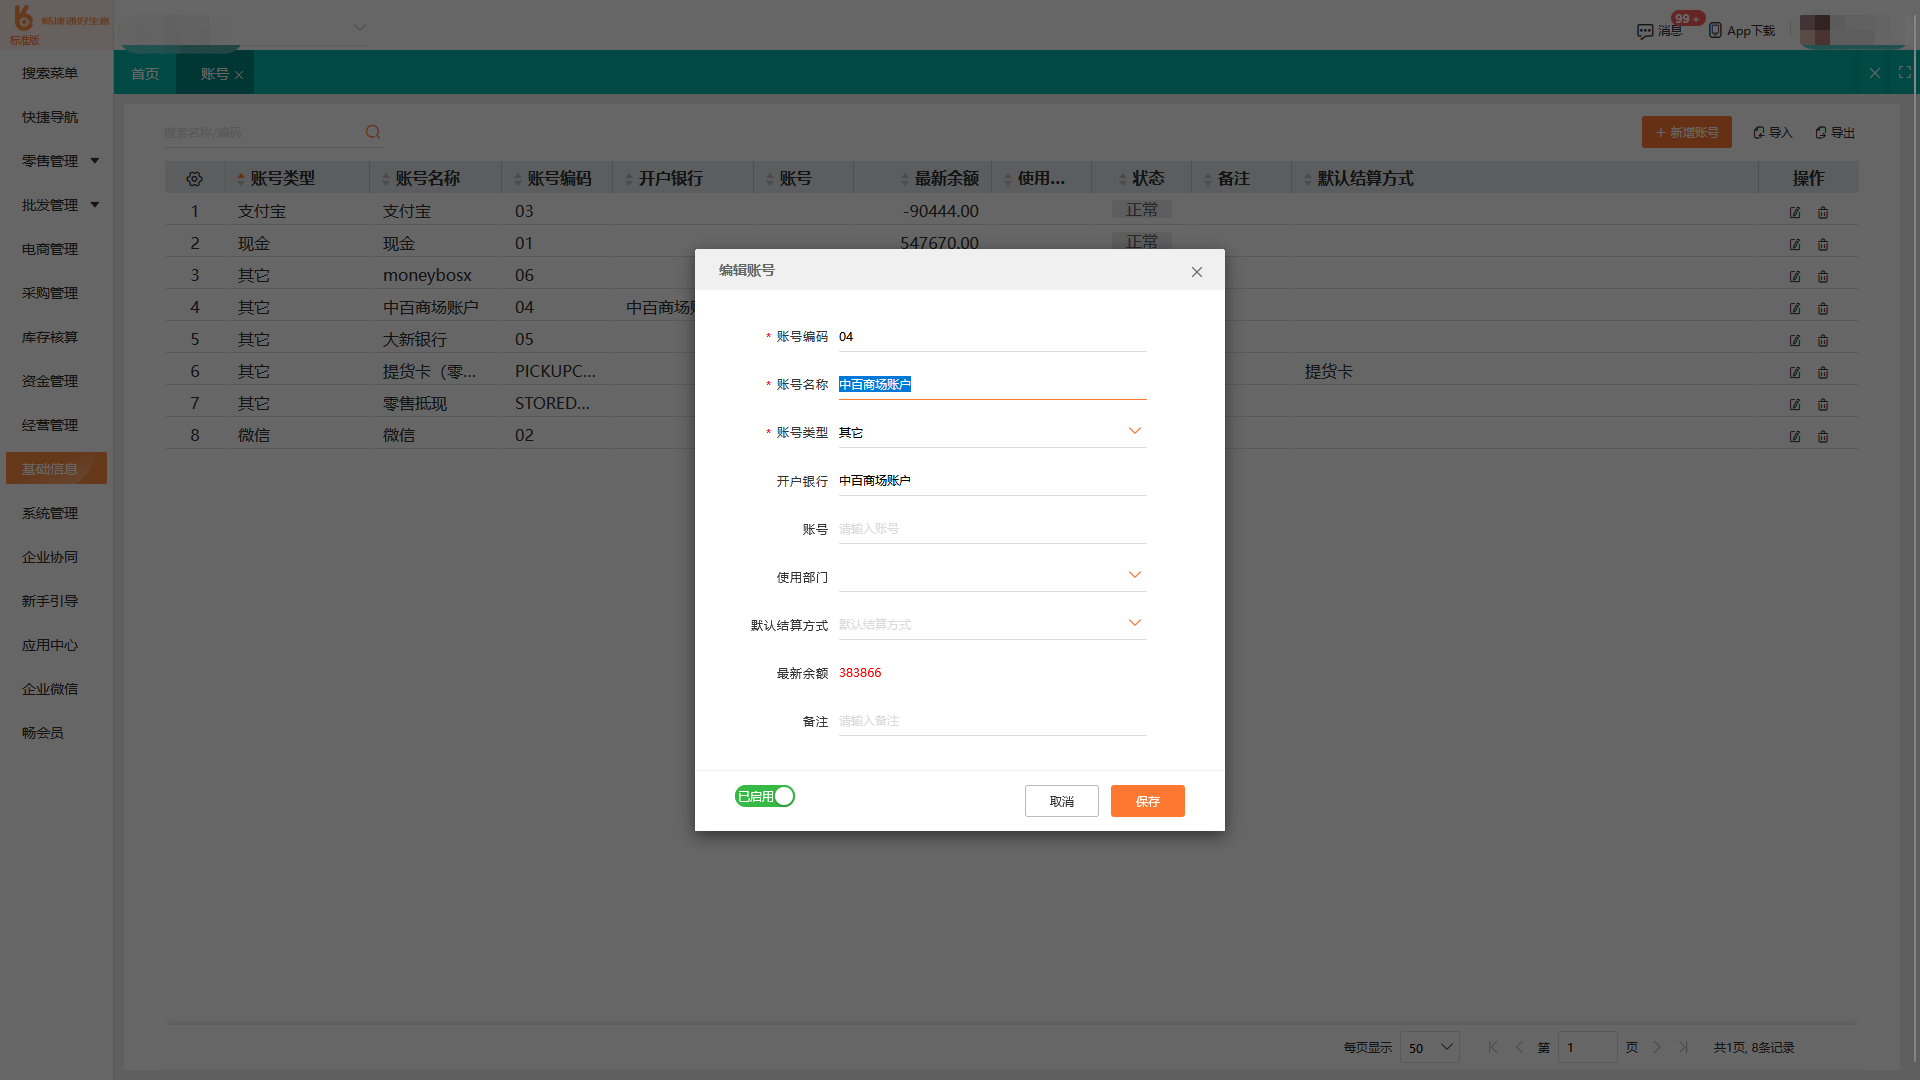Viewport: 1920px width, 1080px height.
Task: Click the export 导出 icon button
Action: pyautogui.click(x=1834, y=132)
